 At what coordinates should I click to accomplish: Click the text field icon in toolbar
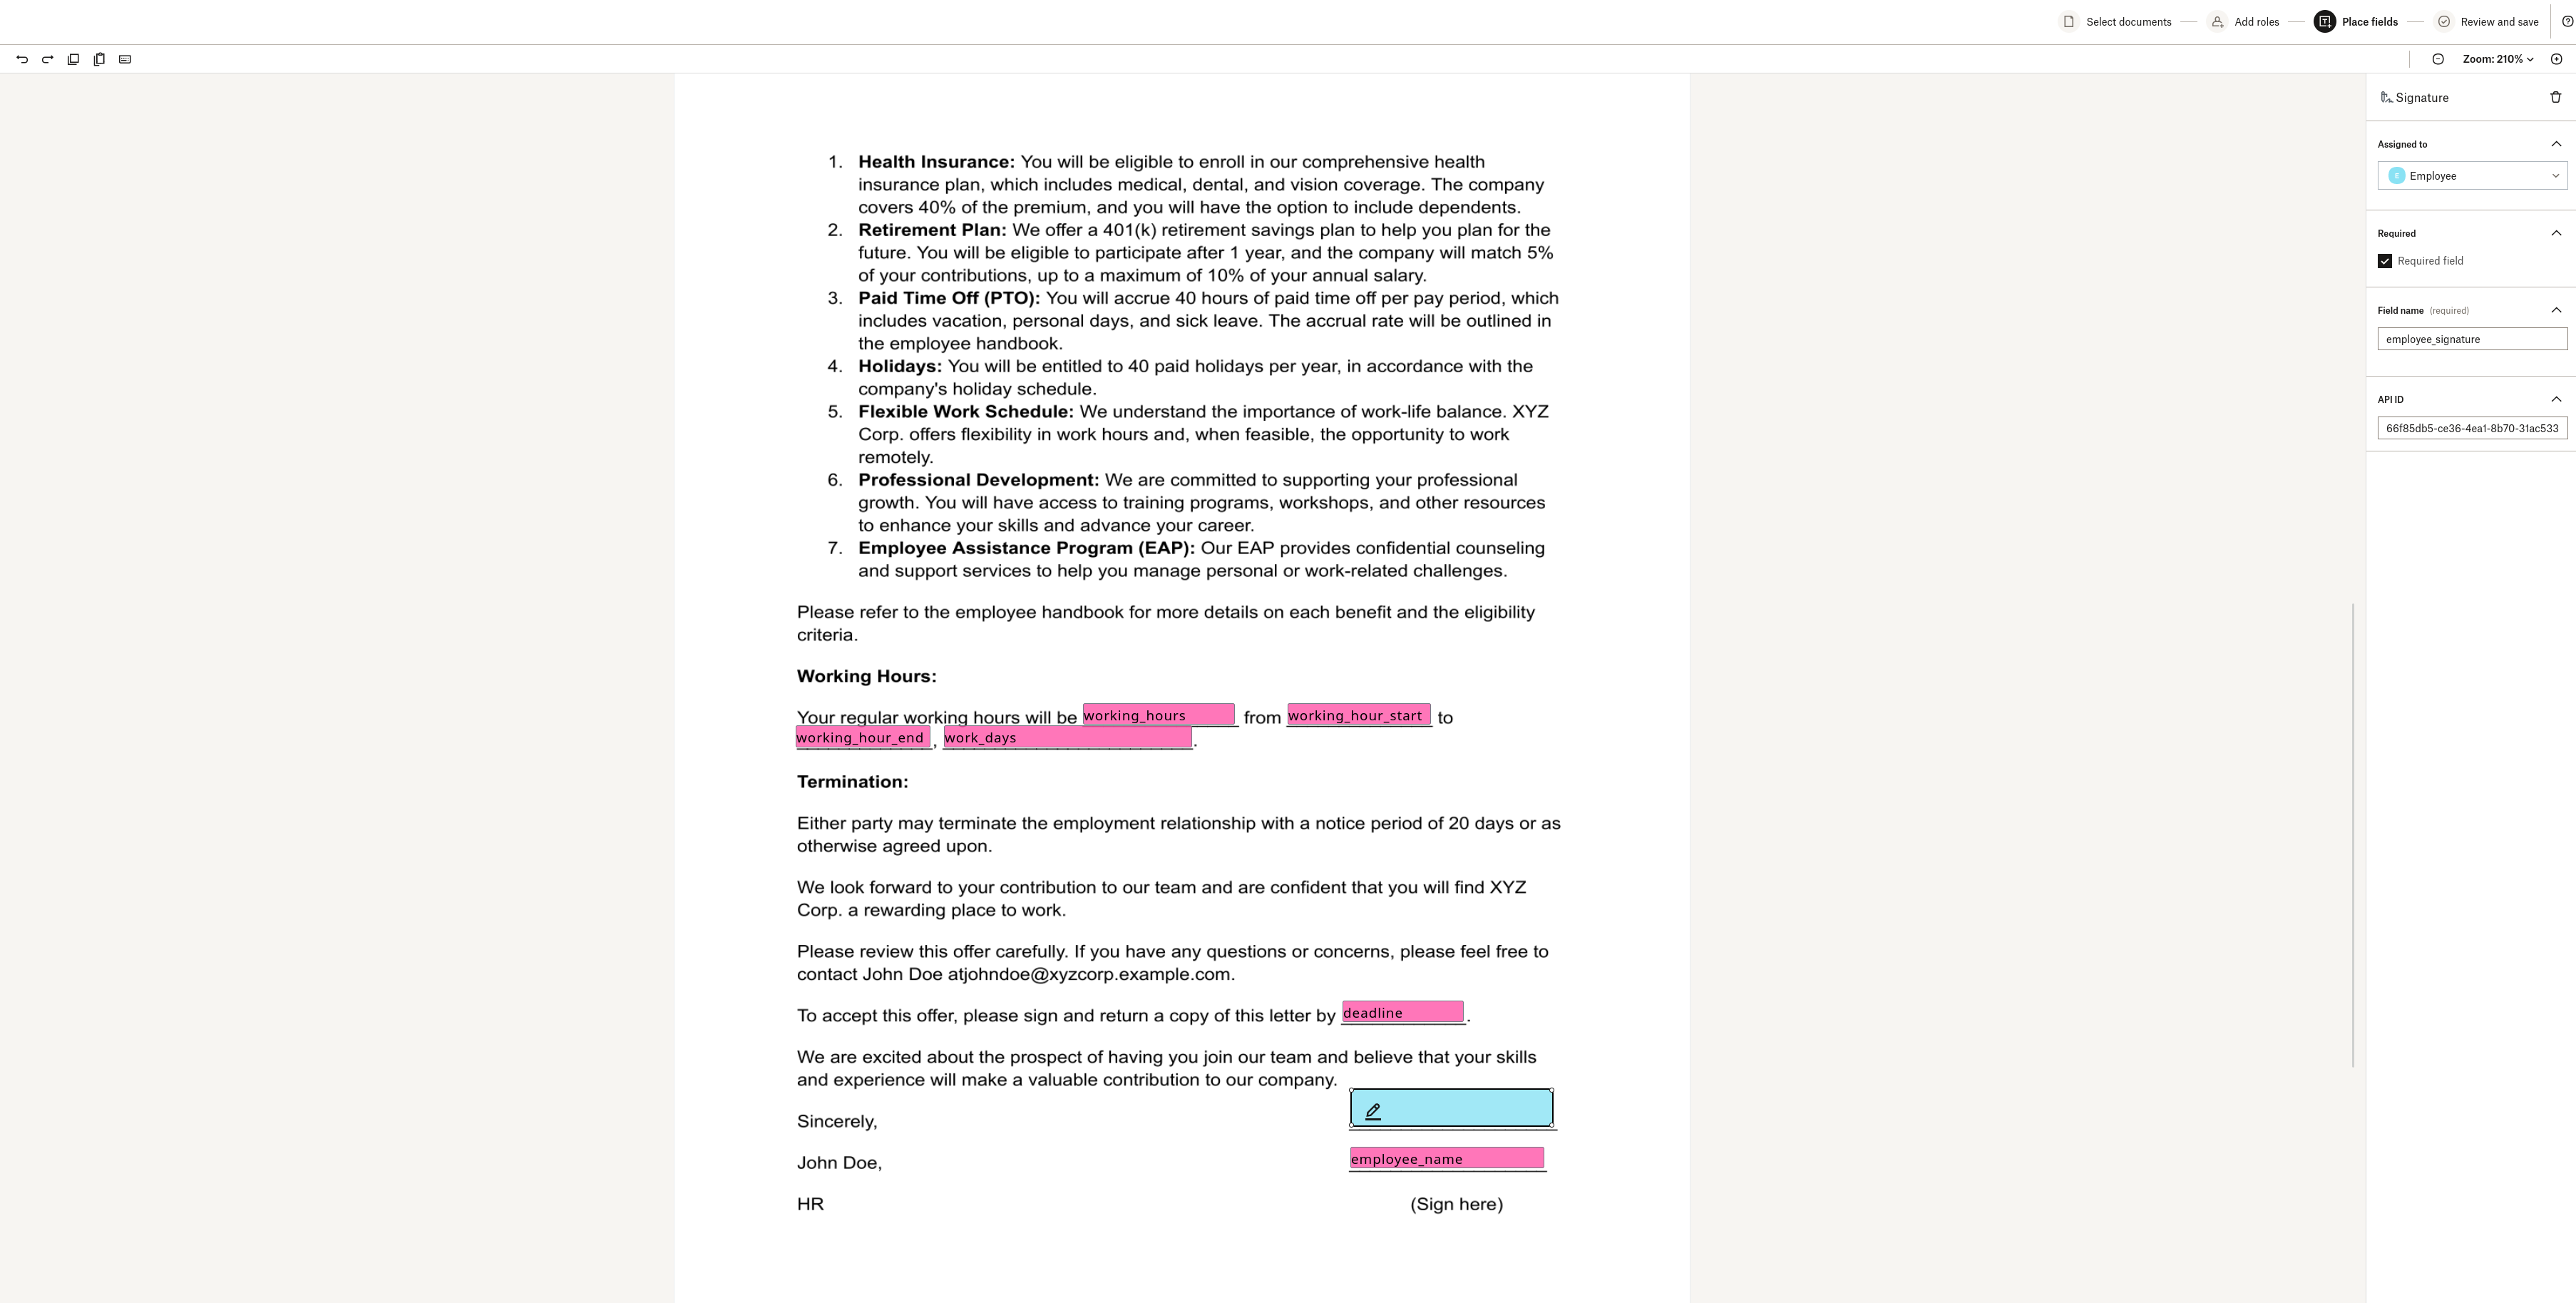125,60
